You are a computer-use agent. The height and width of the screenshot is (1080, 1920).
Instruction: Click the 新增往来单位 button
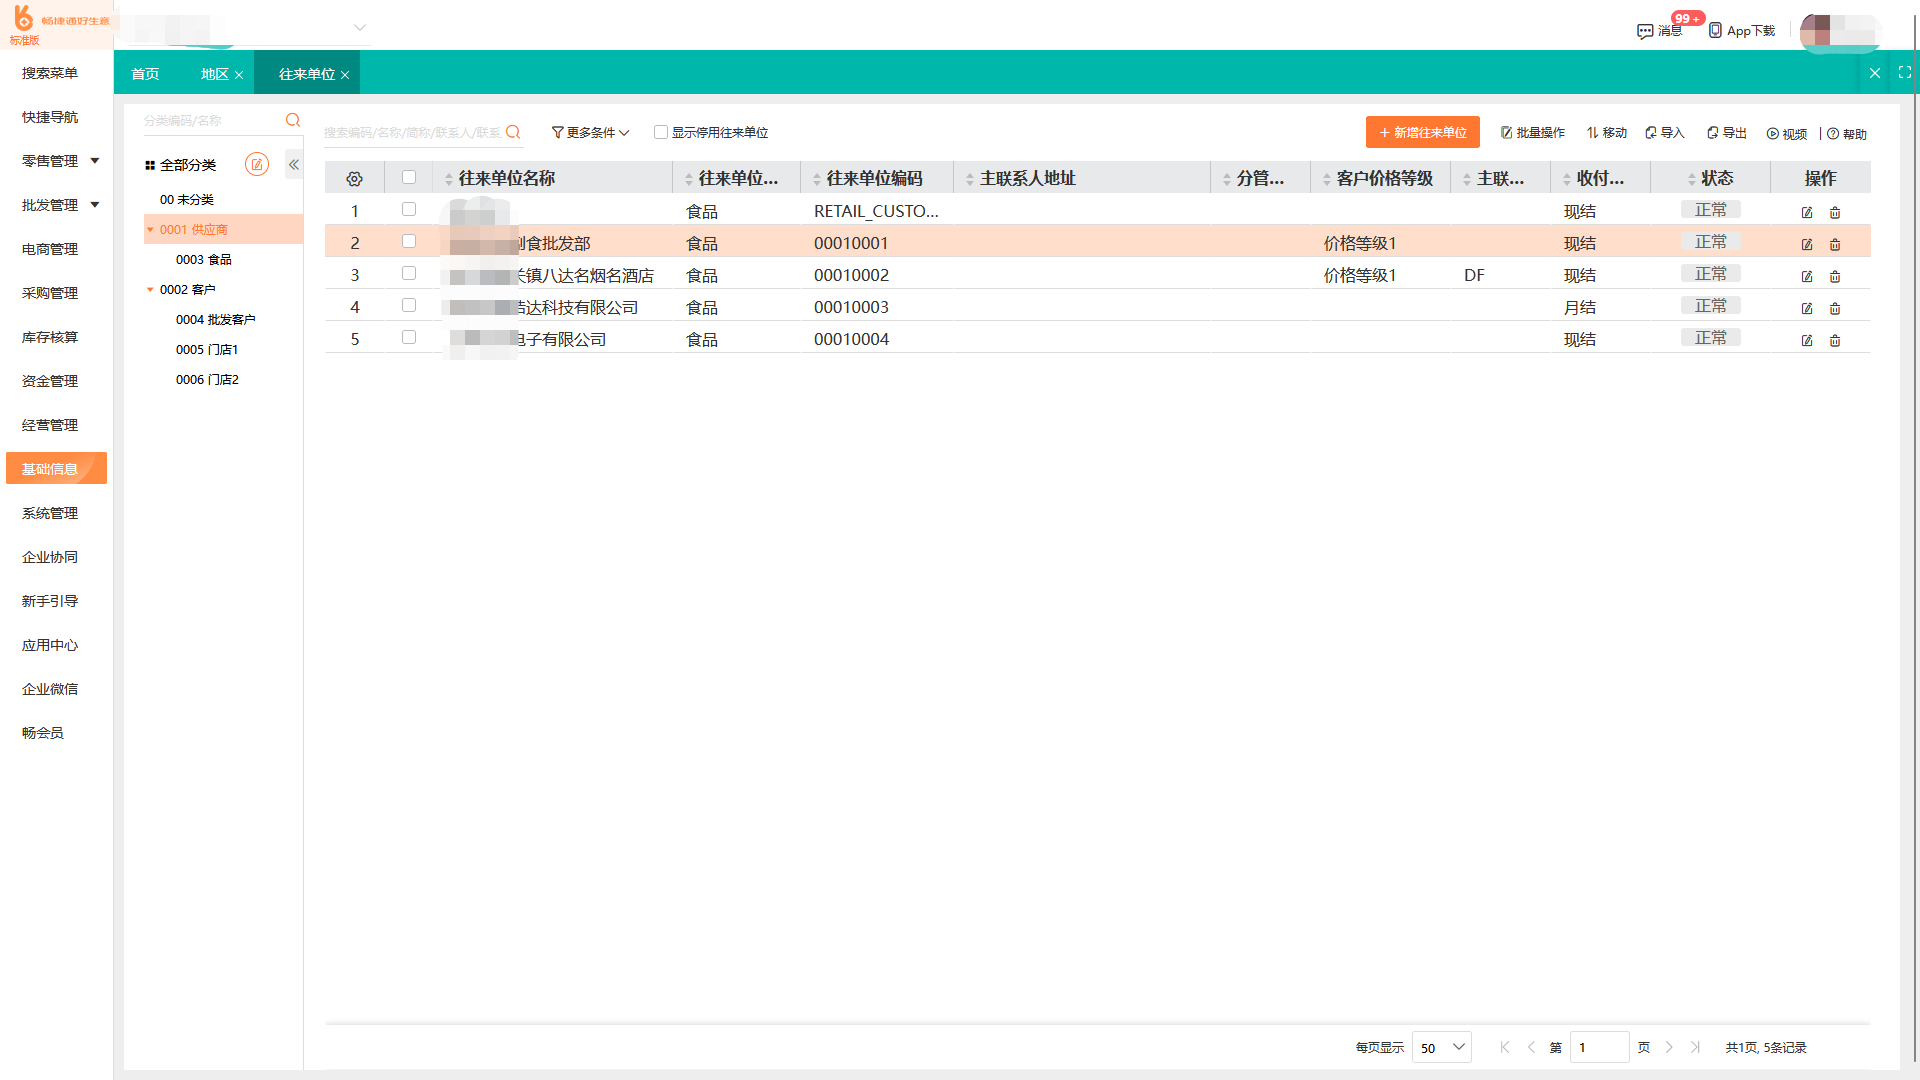pyautogui.click(x=1424, y=132)
